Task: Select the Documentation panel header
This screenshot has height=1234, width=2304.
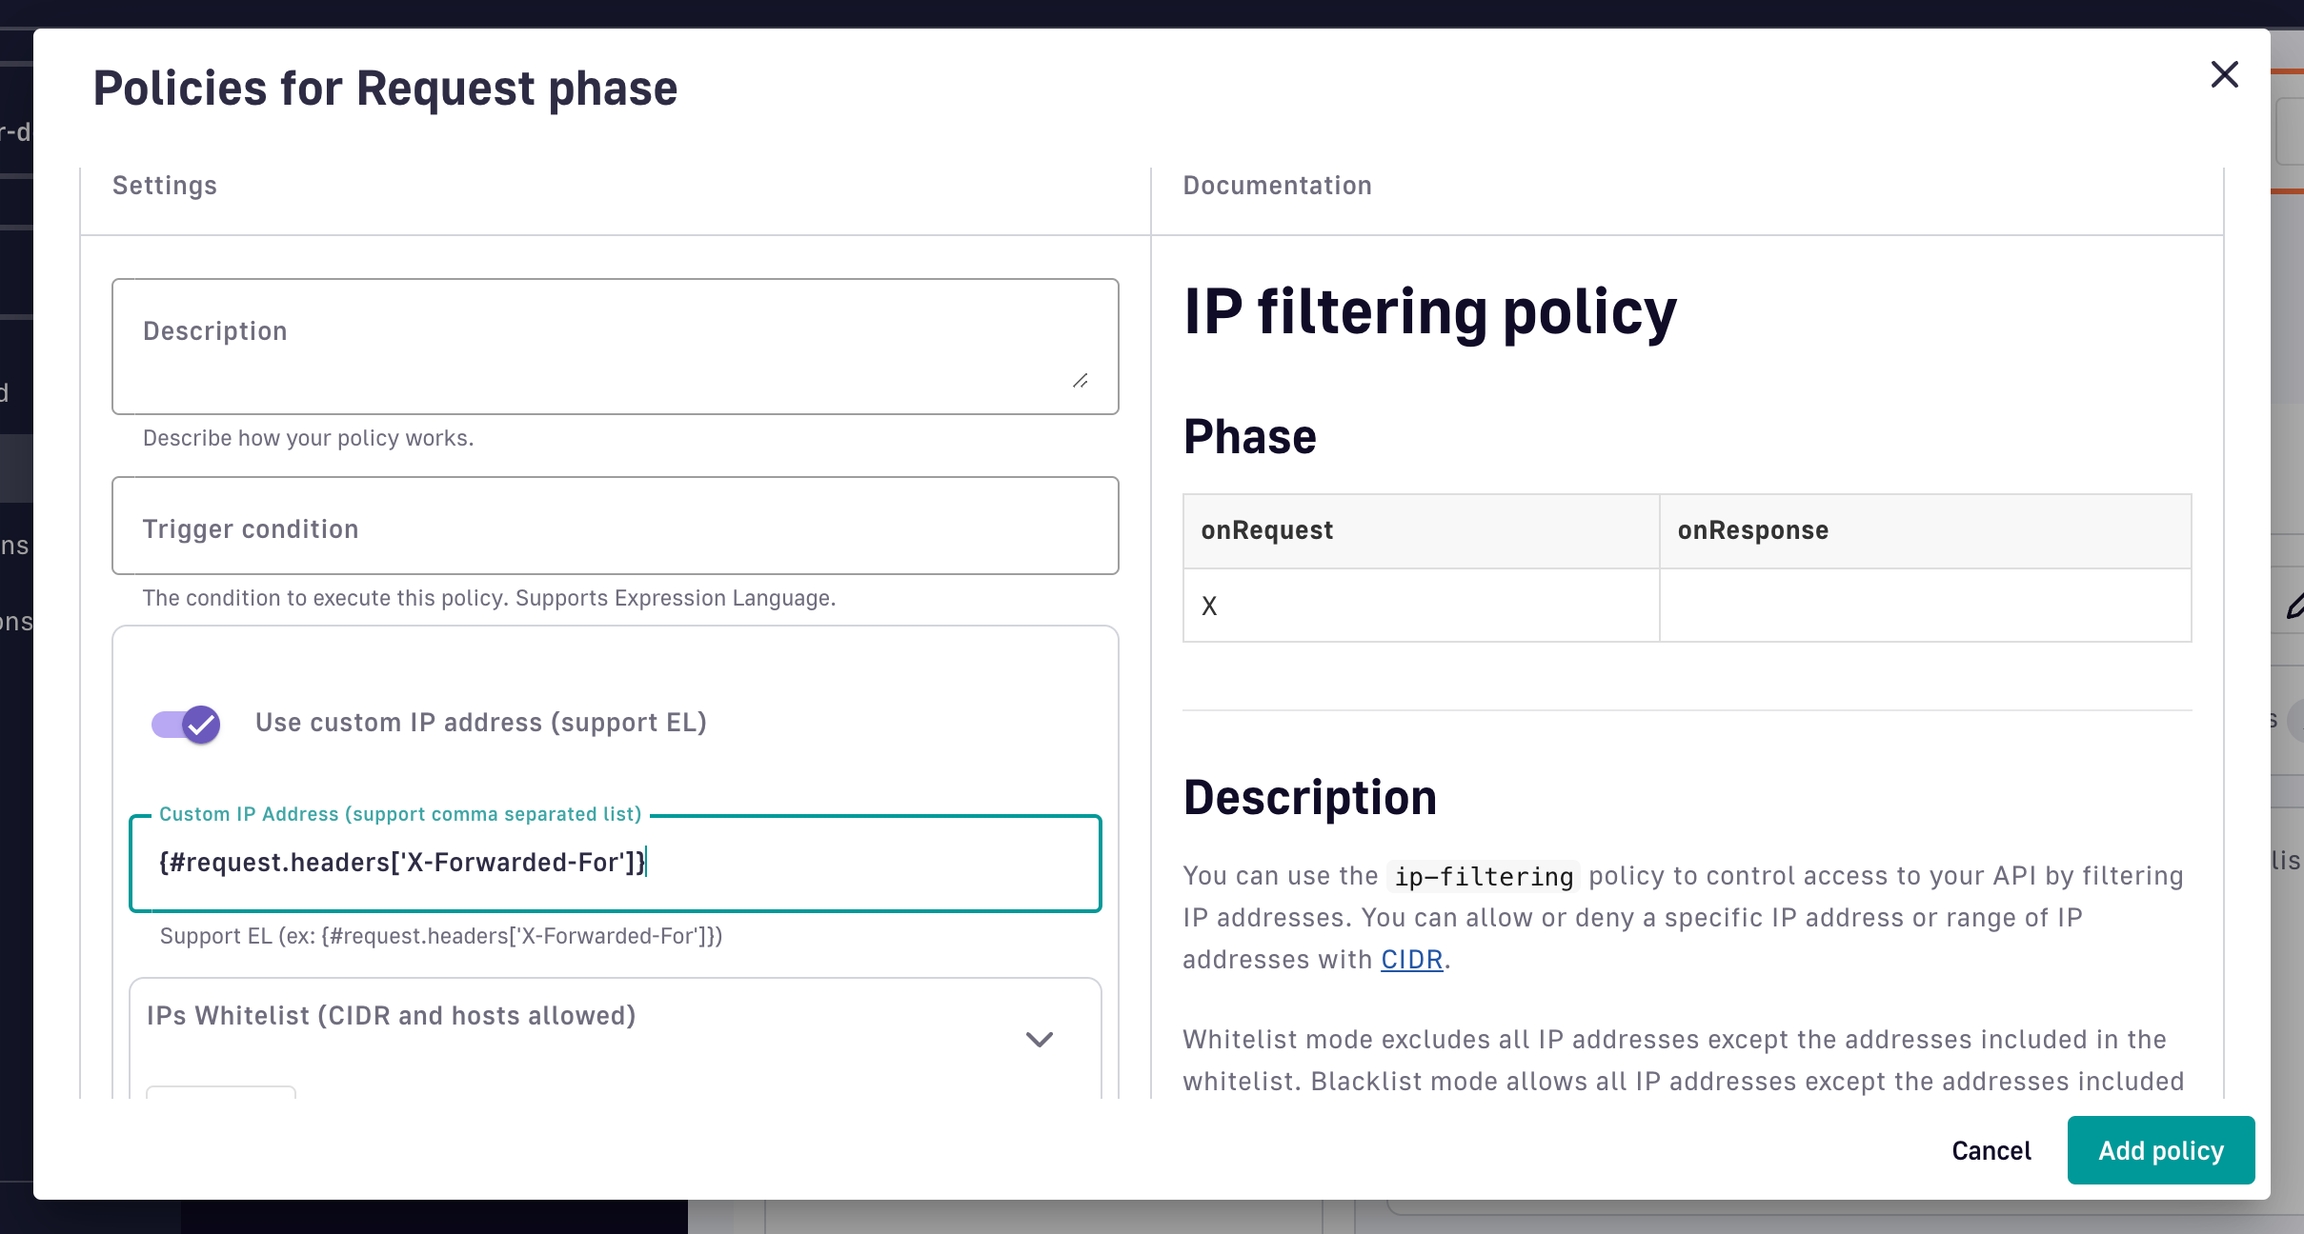Action: pyautogui.click(x=1276, y=186)
